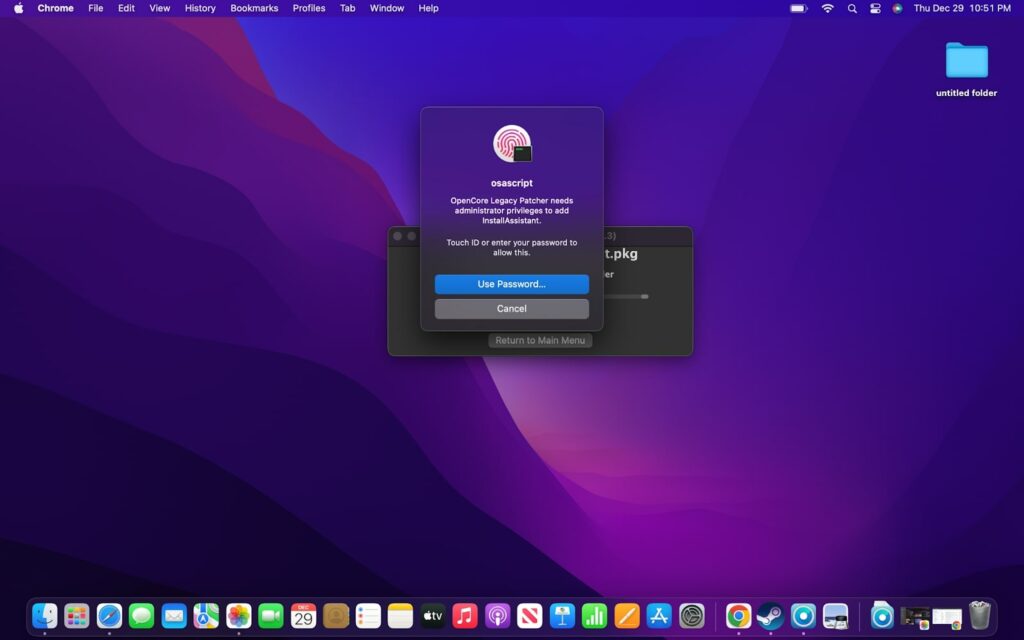Click the Wi-Fi status icon
Viewport: 1024px width, 640px height.
tap(827, 8)
